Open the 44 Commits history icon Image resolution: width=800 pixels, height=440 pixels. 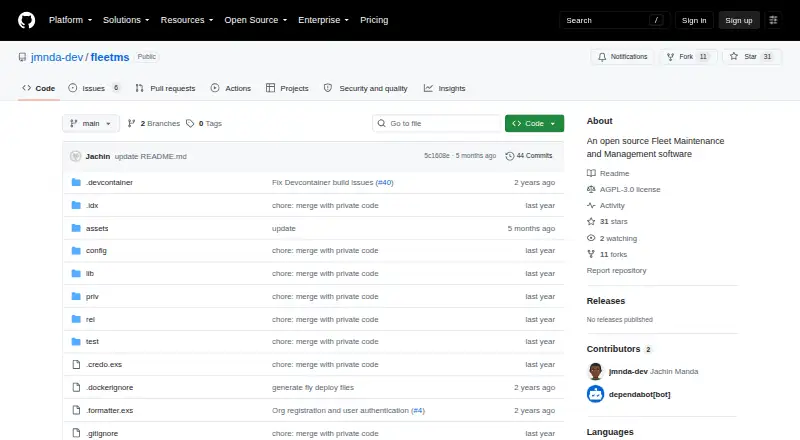pos(509,156)
